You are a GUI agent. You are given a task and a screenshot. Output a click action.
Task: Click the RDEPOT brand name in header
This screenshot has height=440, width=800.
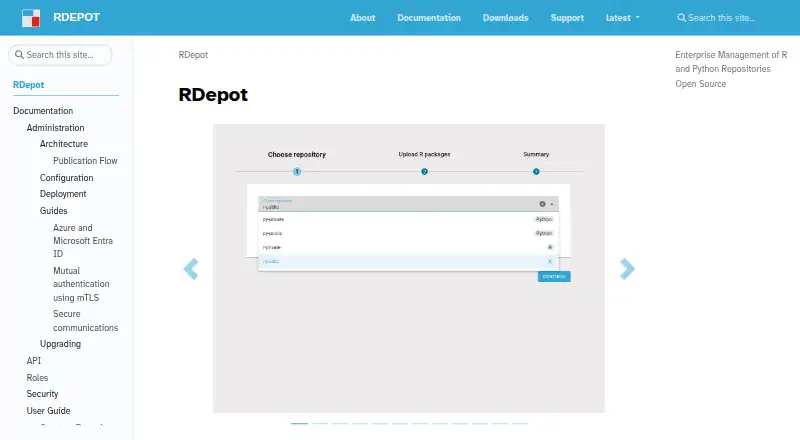pos(77,17)
